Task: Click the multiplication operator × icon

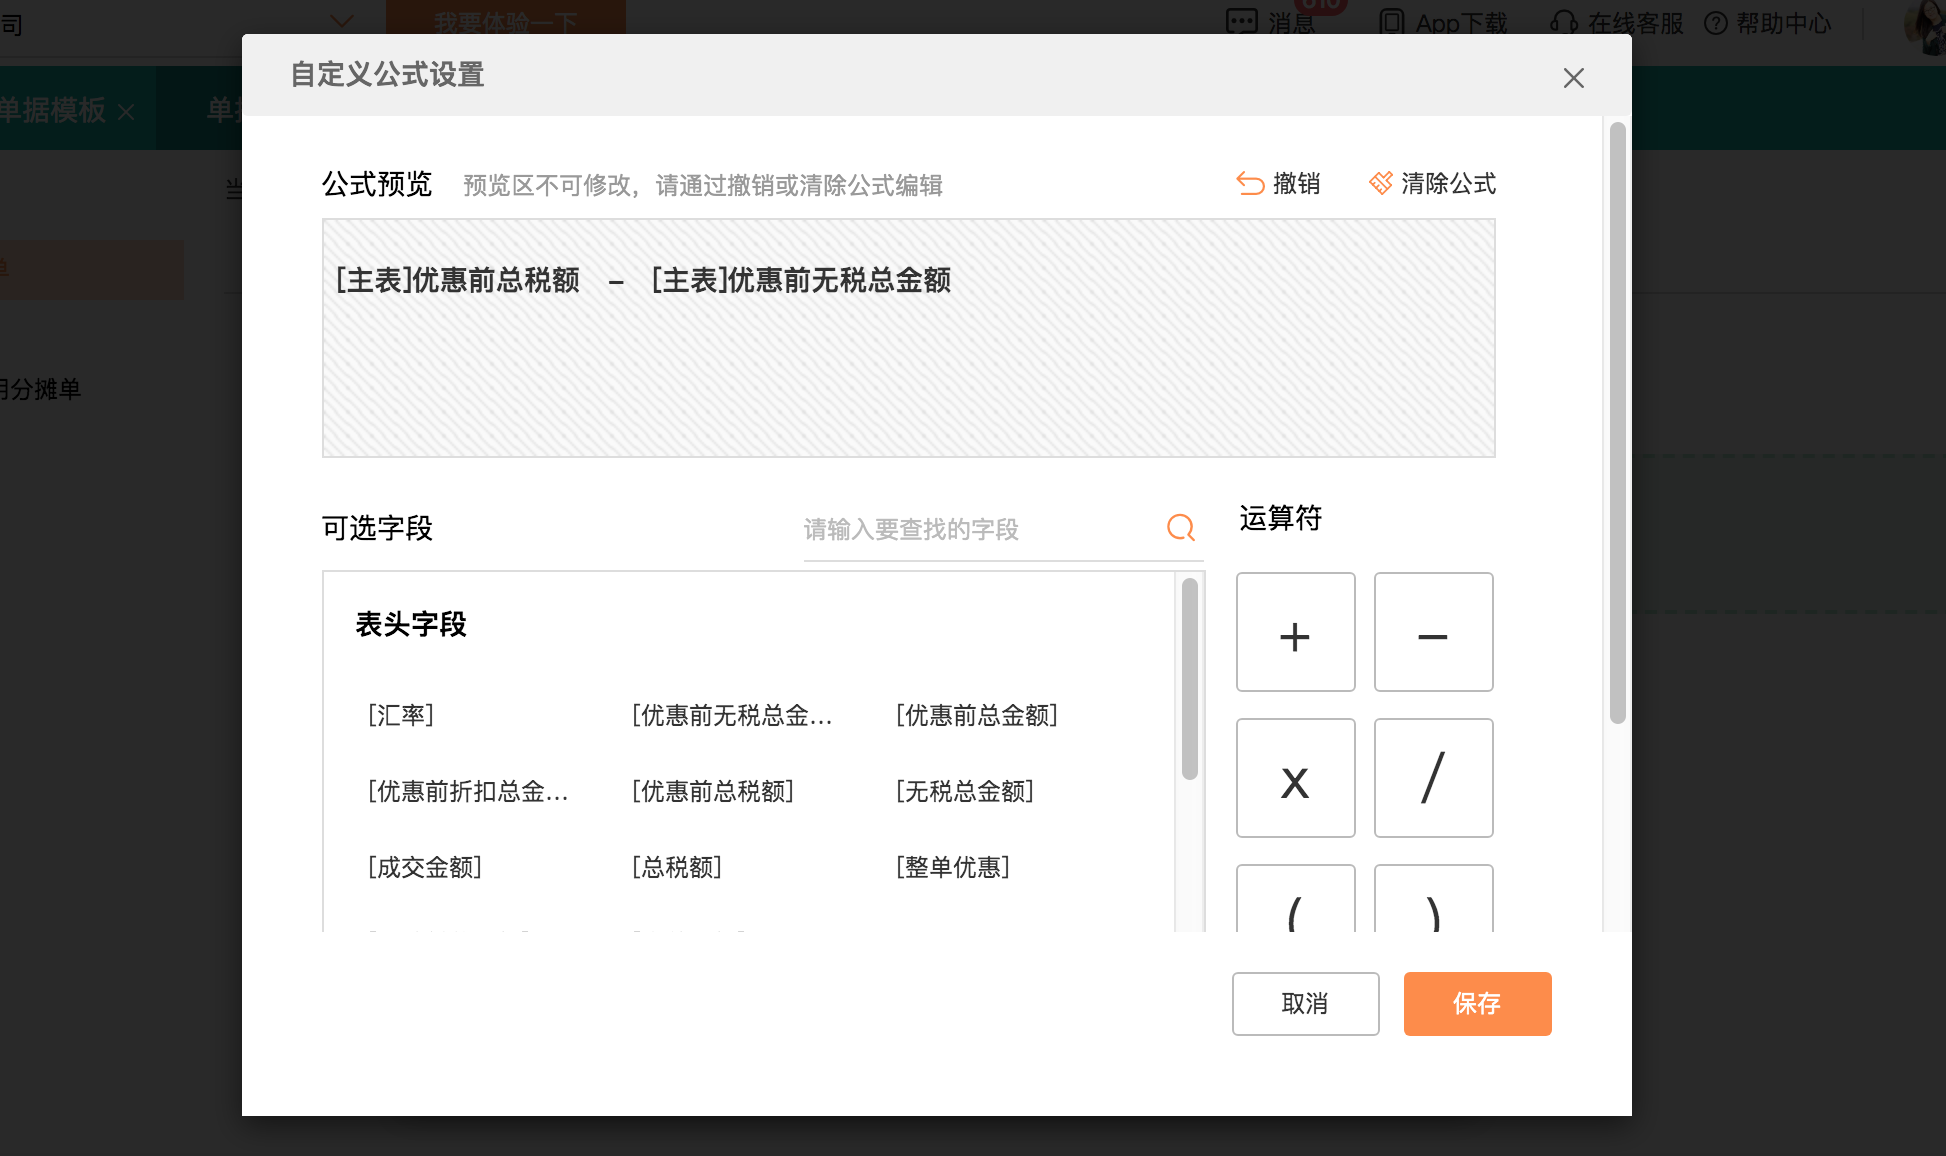Action: 1294,776
